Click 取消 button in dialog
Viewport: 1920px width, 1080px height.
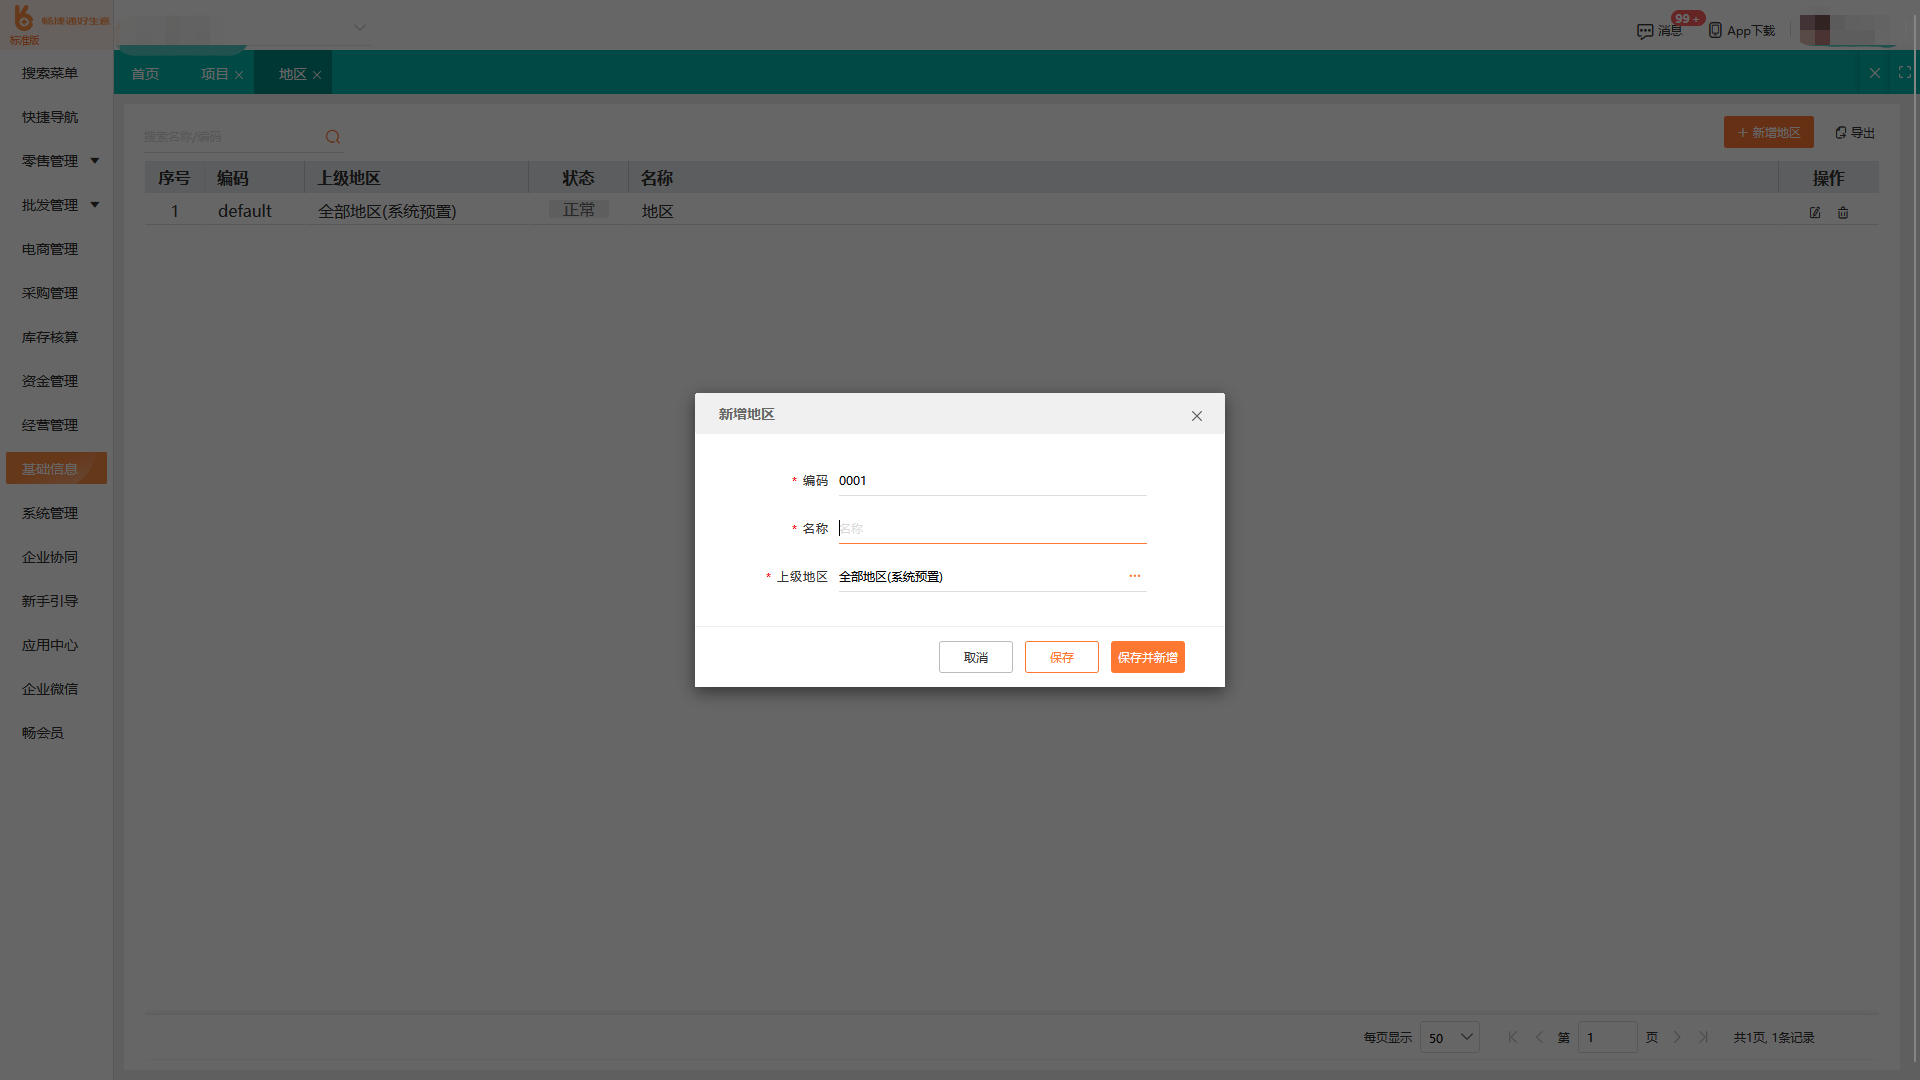(976, 657)
